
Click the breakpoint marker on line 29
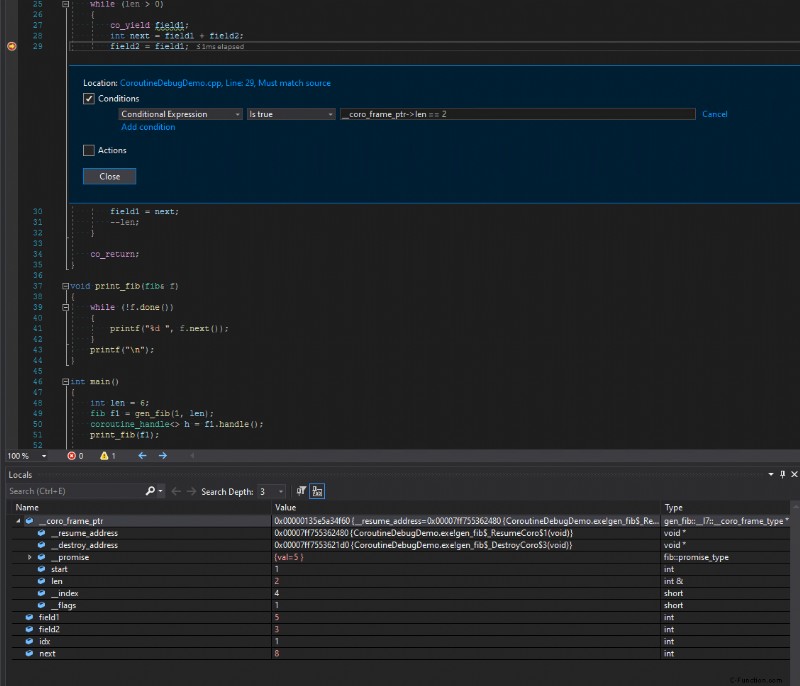12,46
